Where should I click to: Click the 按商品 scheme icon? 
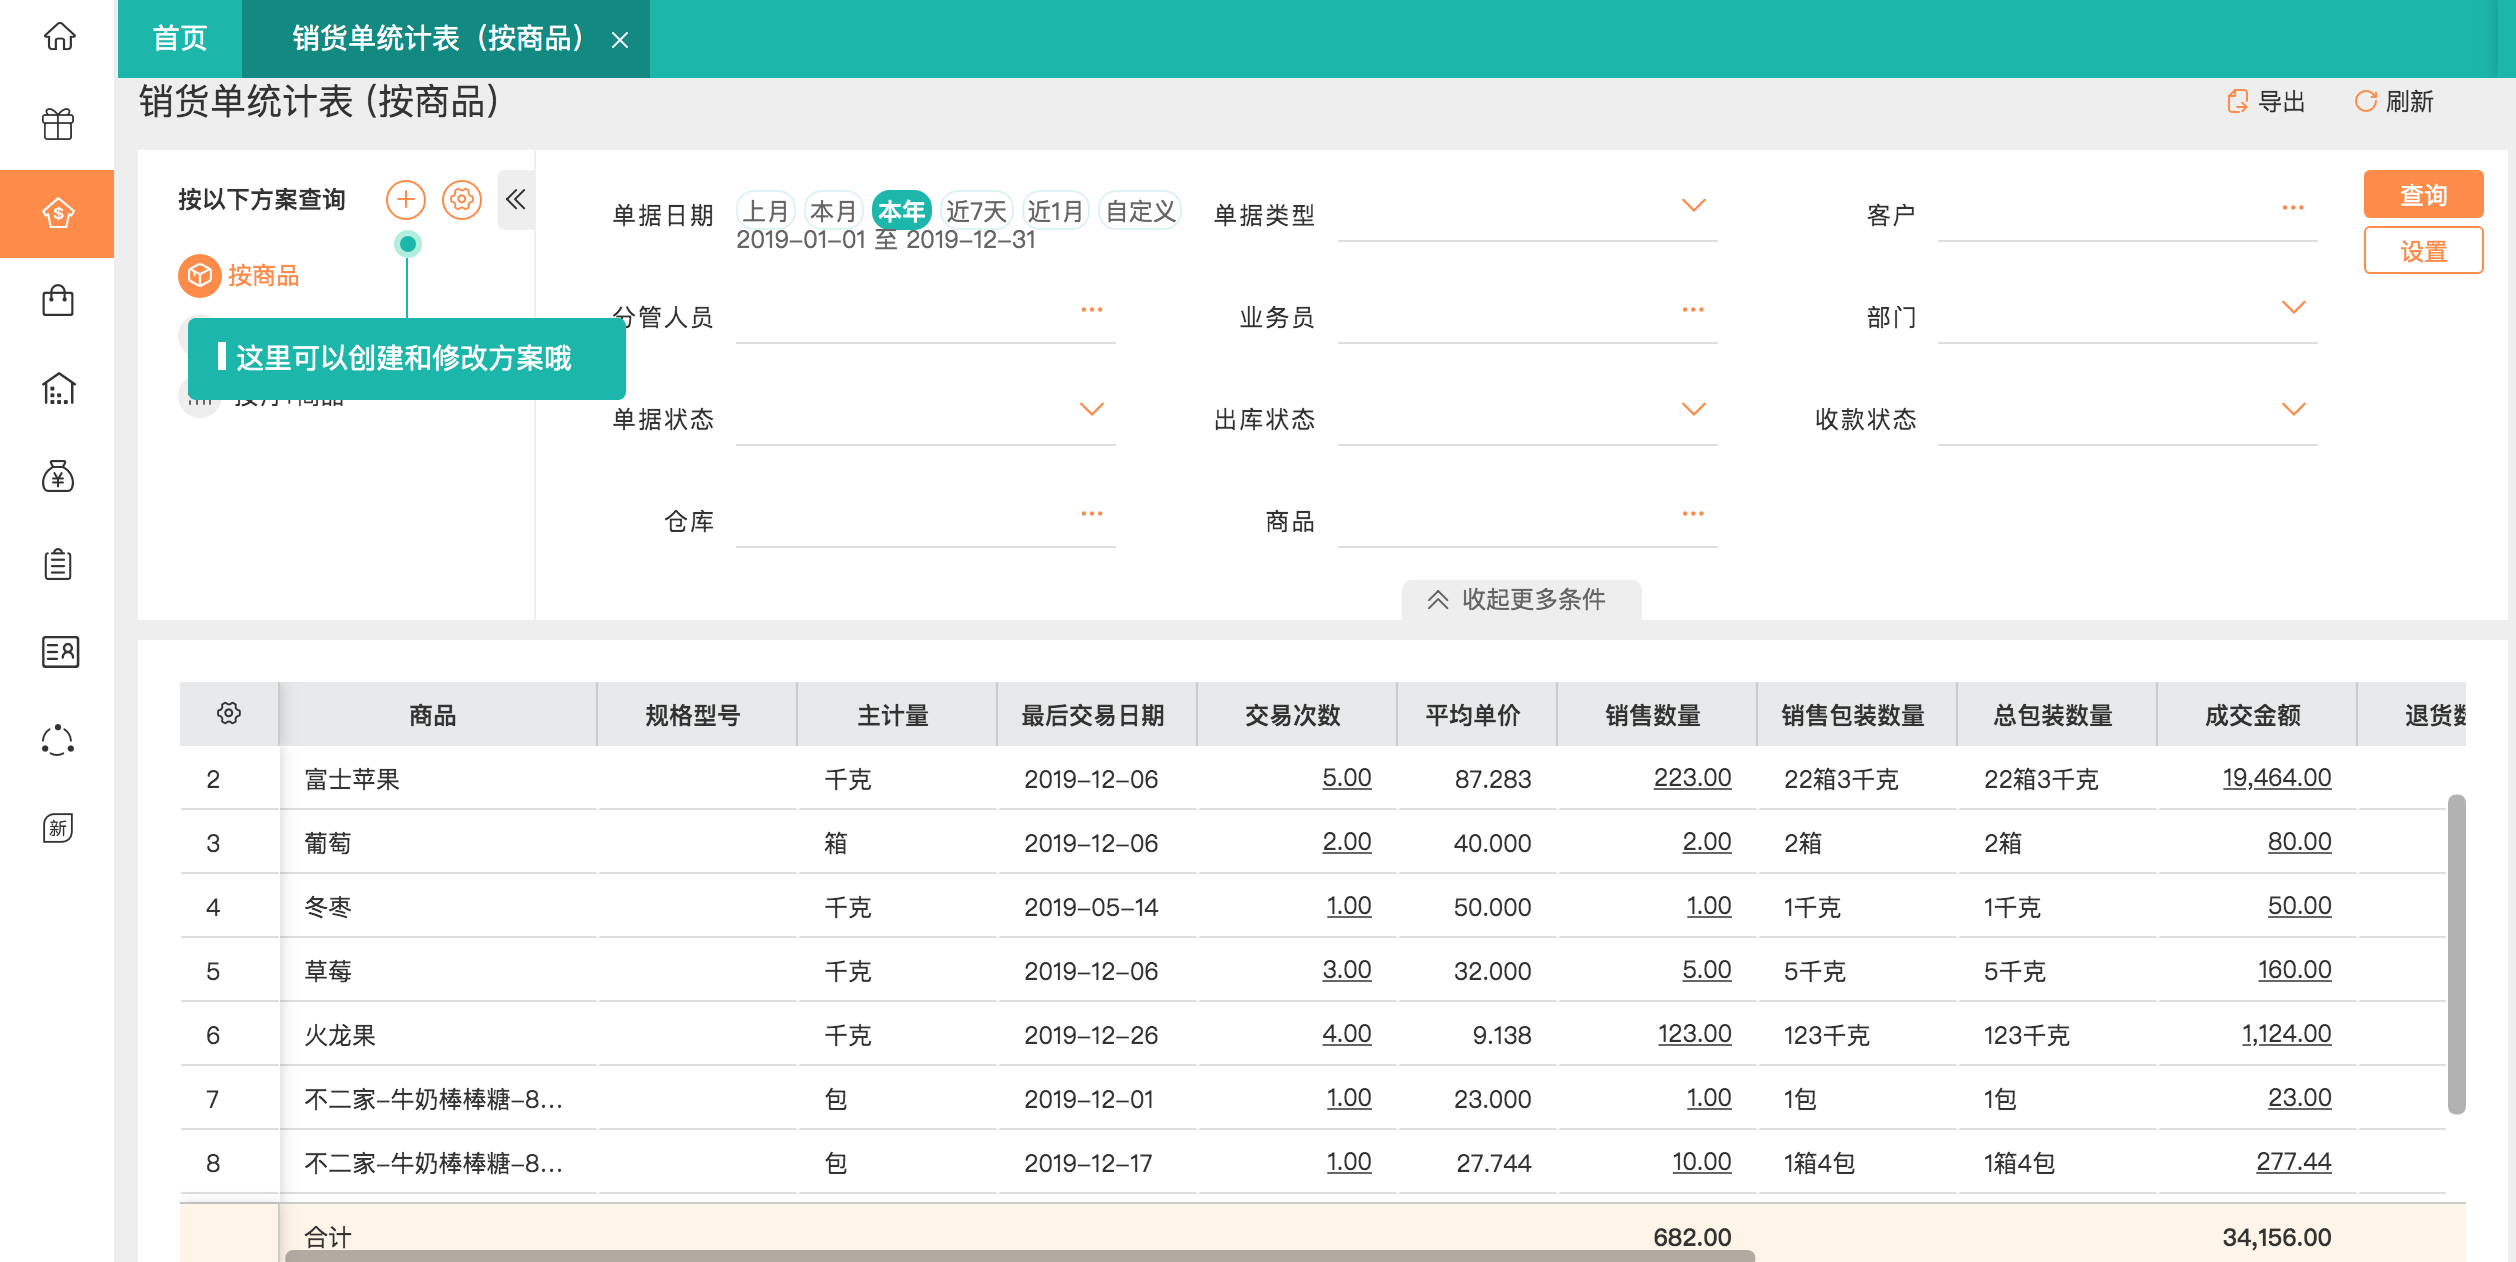(x=196, y=275)
